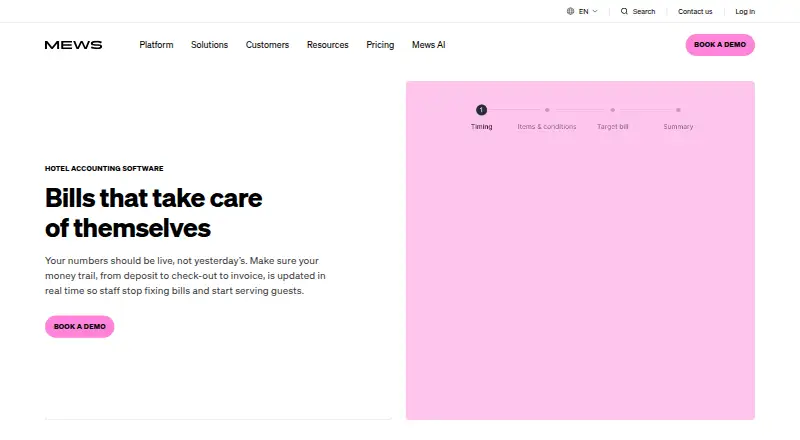The height and width of the screenshot is (440, 800).
Task: Select the Summary step
Action: point(678,126)
